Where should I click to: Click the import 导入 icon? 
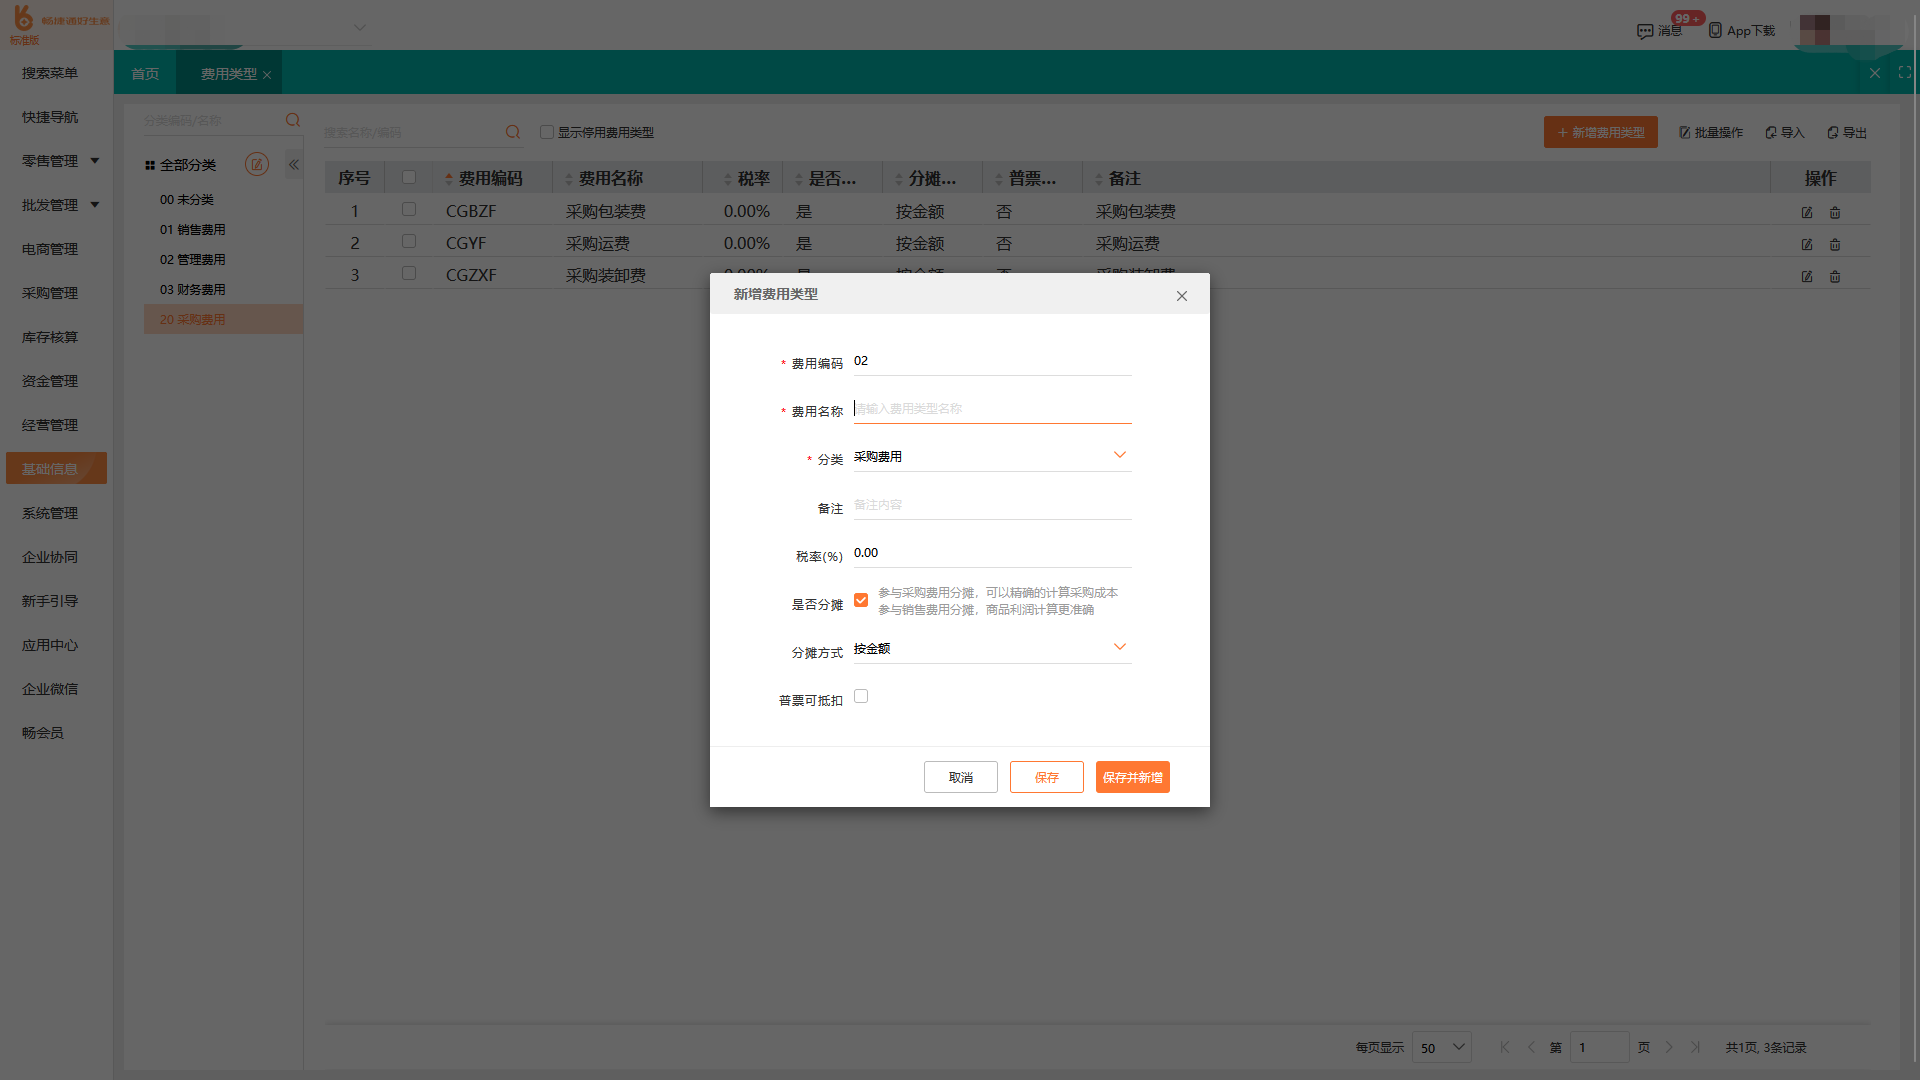pos(1787,132)
